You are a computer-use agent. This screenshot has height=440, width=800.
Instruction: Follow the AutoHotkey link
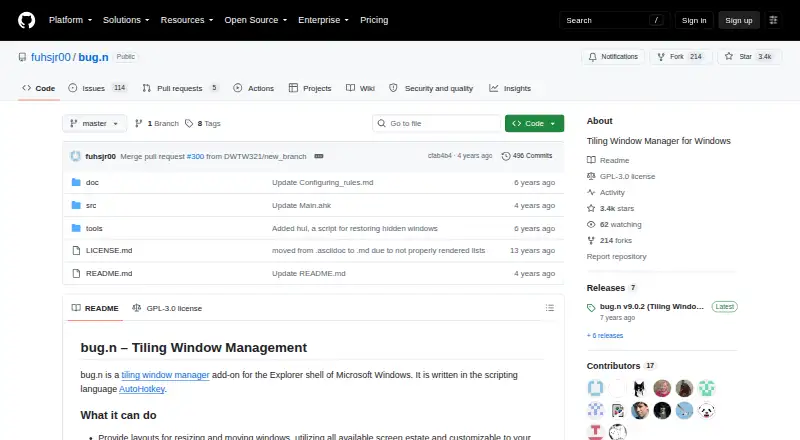(142, 389)
